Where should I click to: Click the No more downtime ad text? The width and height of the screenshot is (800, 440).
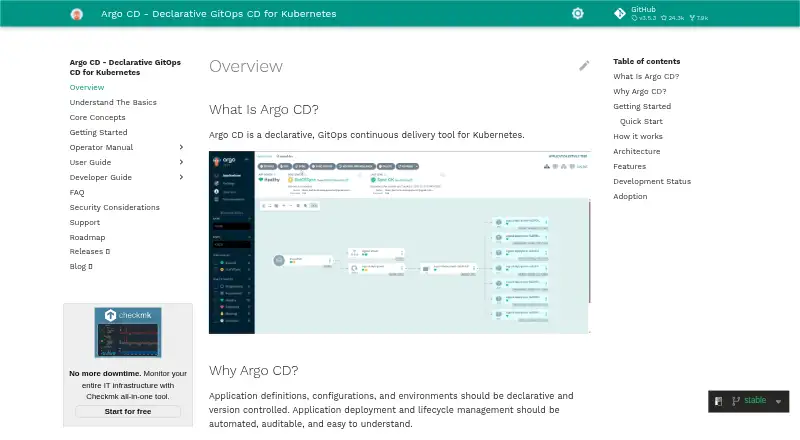128,385
